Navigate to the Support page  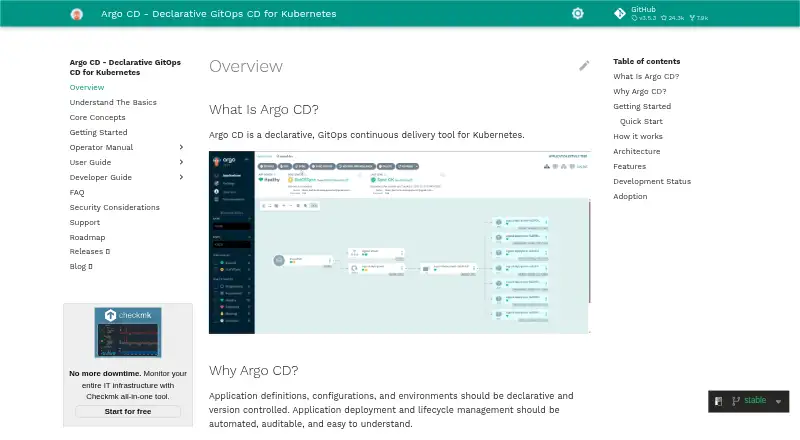tap(85, 223)
